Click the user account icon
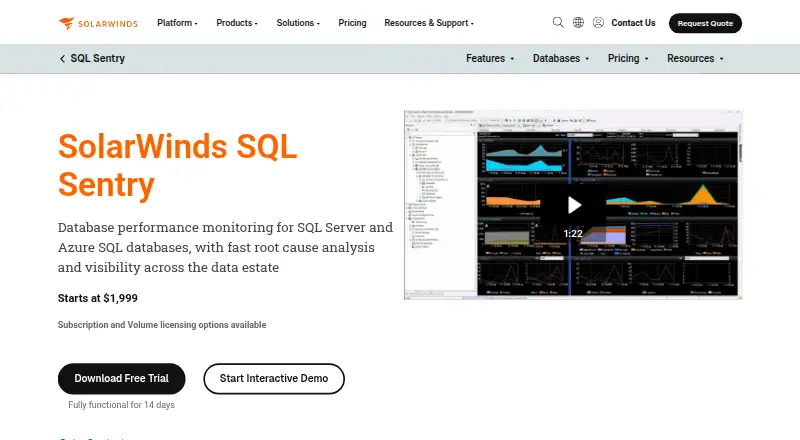 click(598, 22)
